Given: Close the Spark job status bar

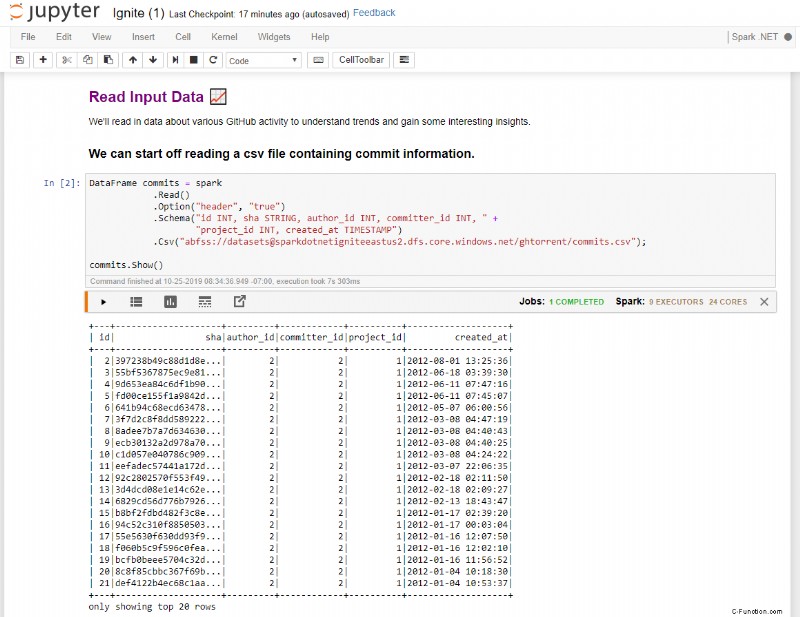Looking at the screenshot, I should coord(764,301).
